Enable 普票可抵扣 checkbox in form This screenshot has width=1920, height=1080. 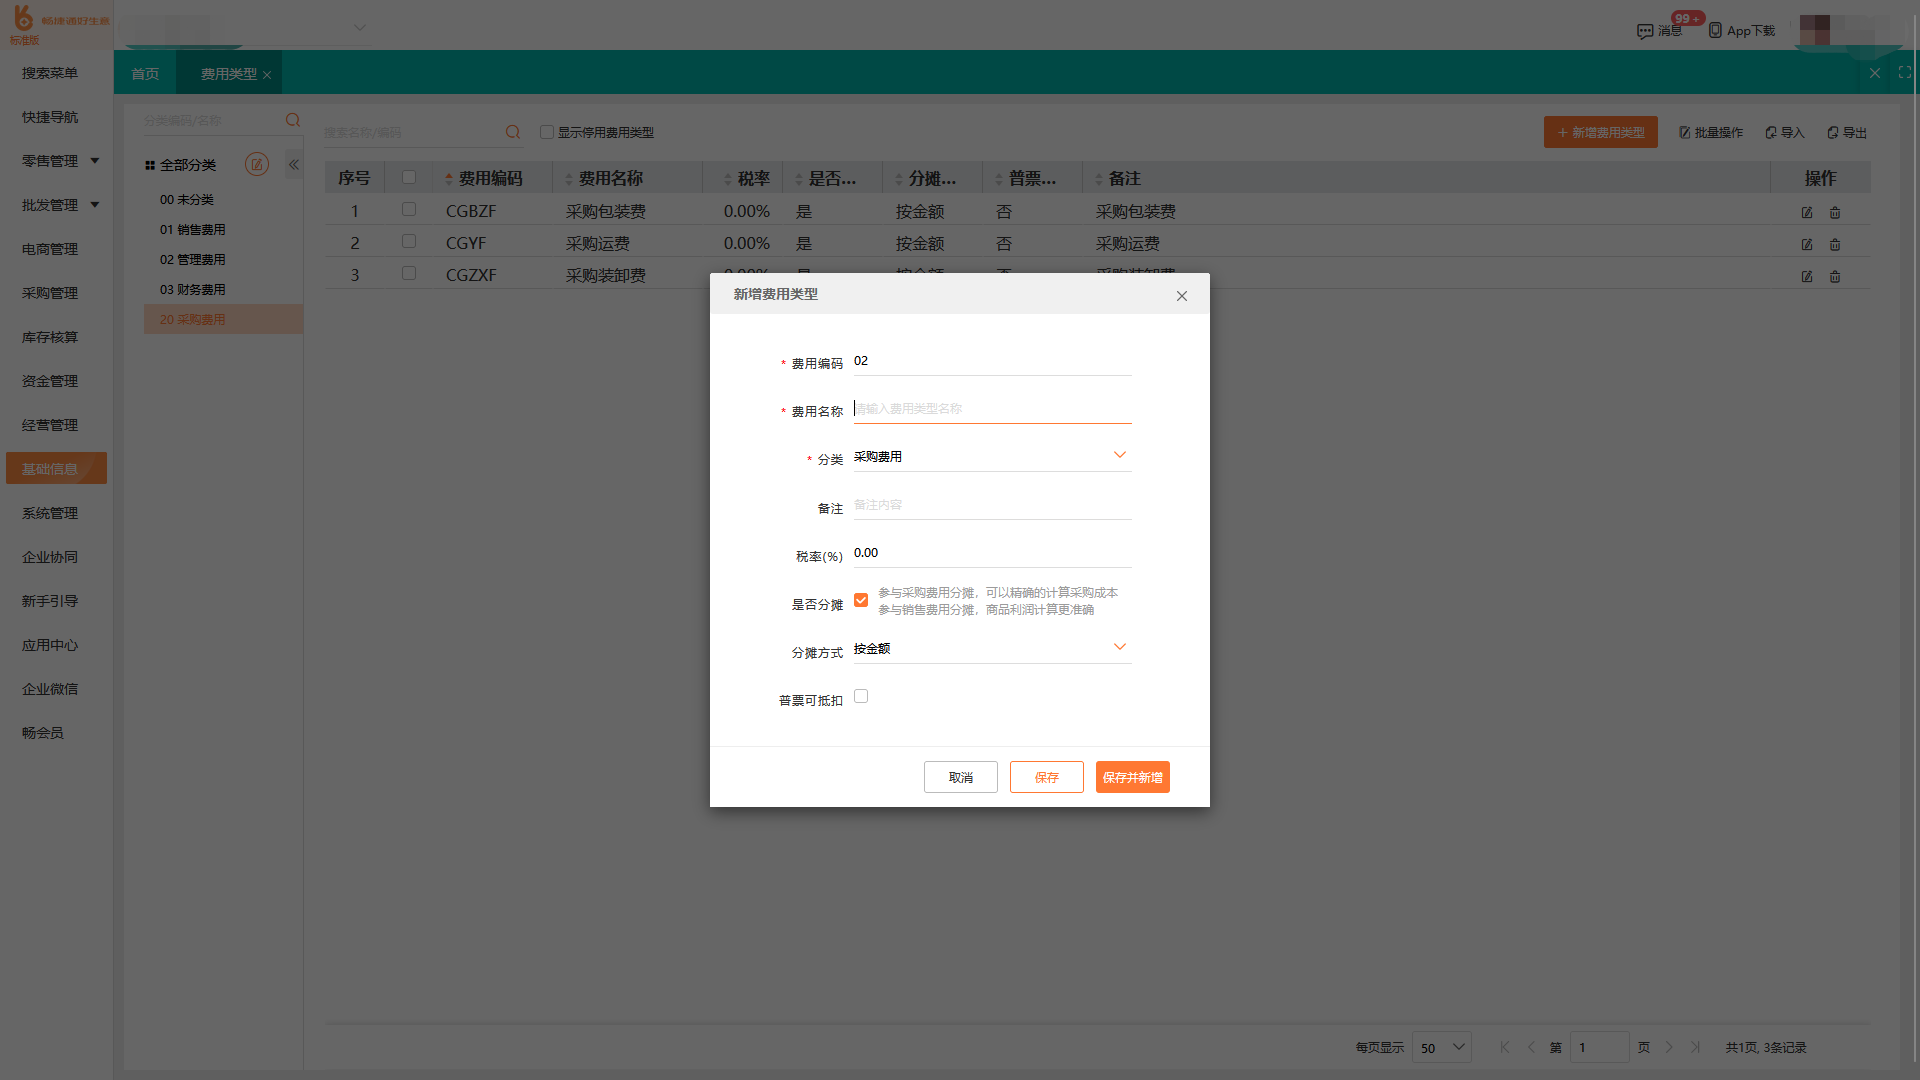coord(861,696)
